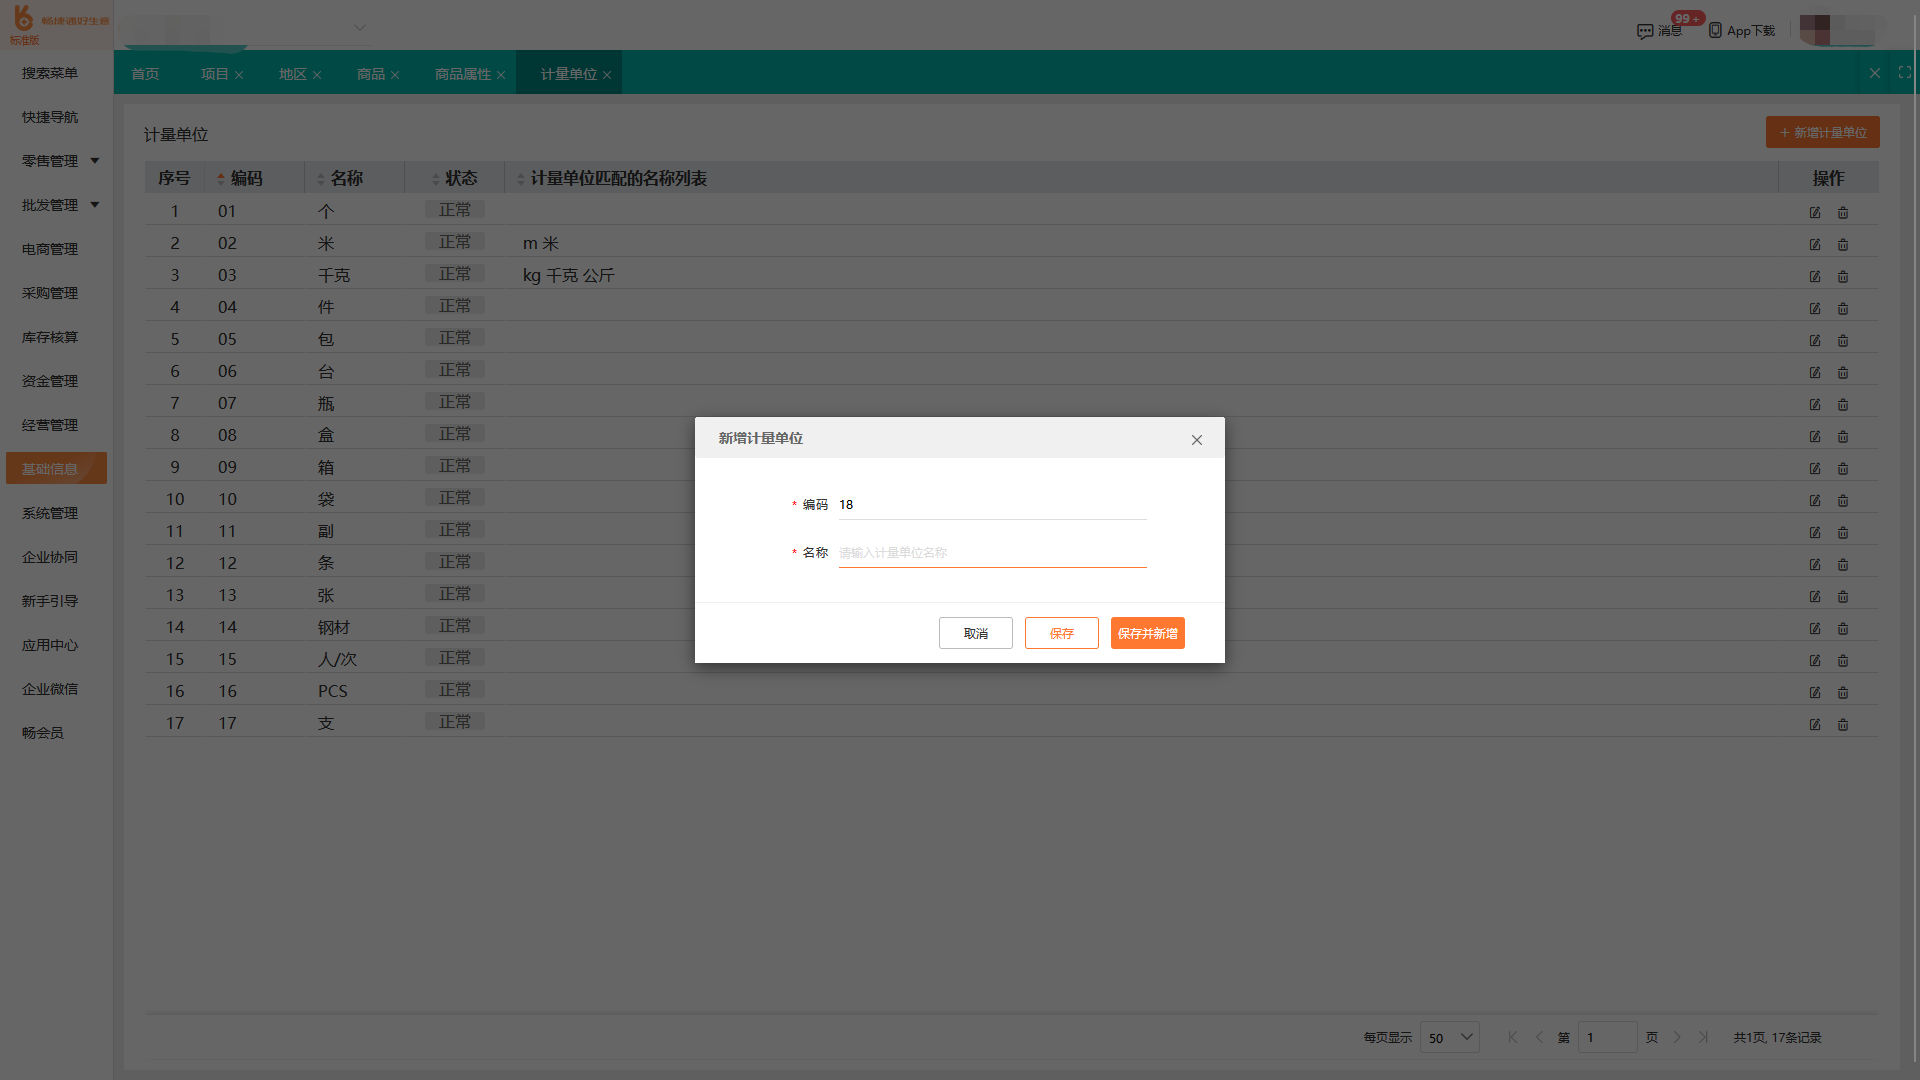Click the edit icon for row 10
Image resolution: width=1920 pixels, height=1080 pixels.
click(1815, 500)
